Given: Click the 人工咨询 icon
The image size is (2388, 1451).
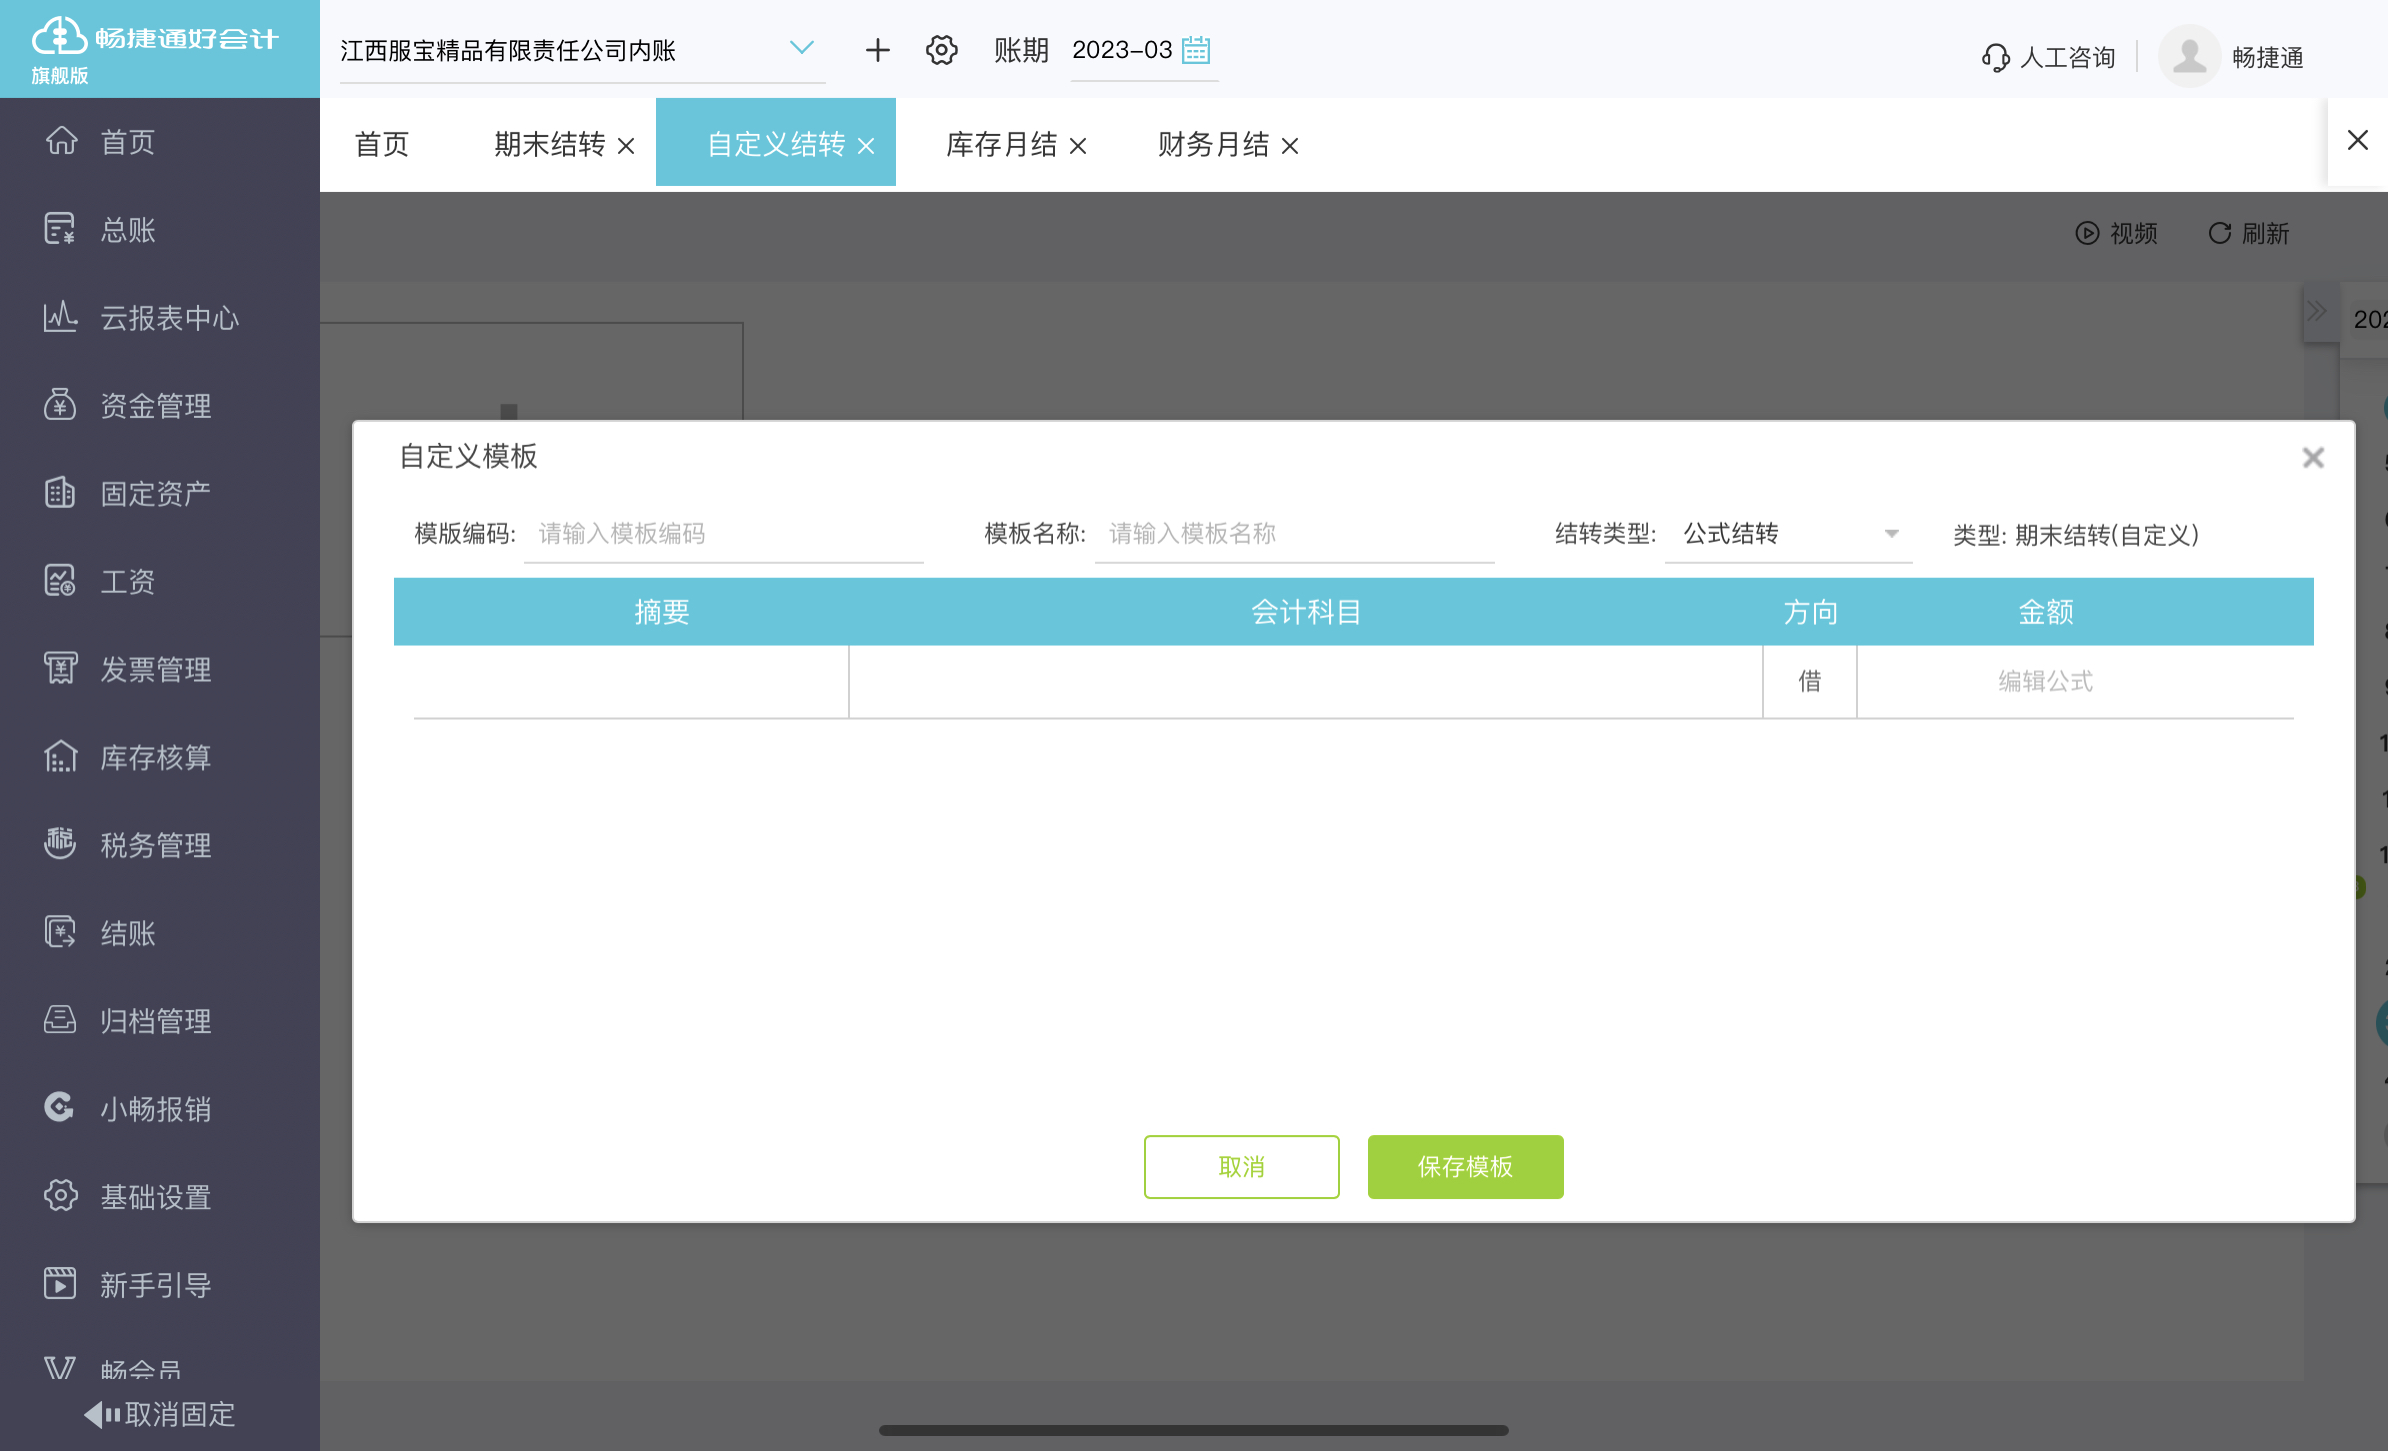Looking at the screenshot, I should tap(1992, 56).
